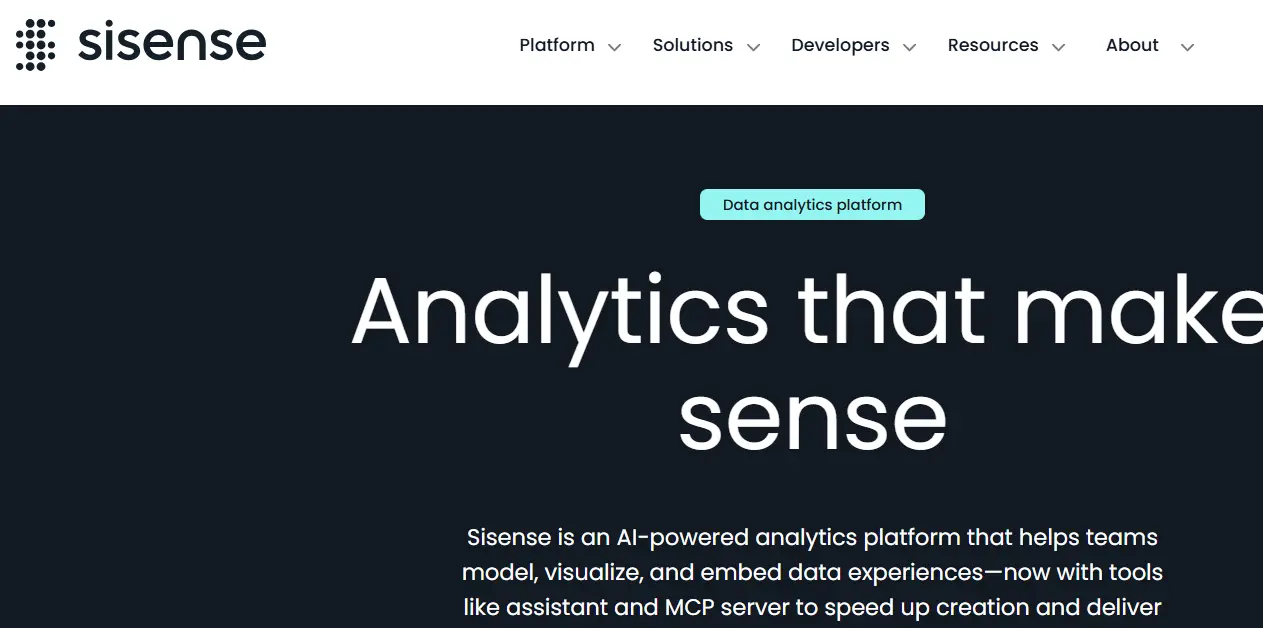Expand the Solutions dropdown chevron
Screen dimensions: 1263x628
click(x=755, y=47)
